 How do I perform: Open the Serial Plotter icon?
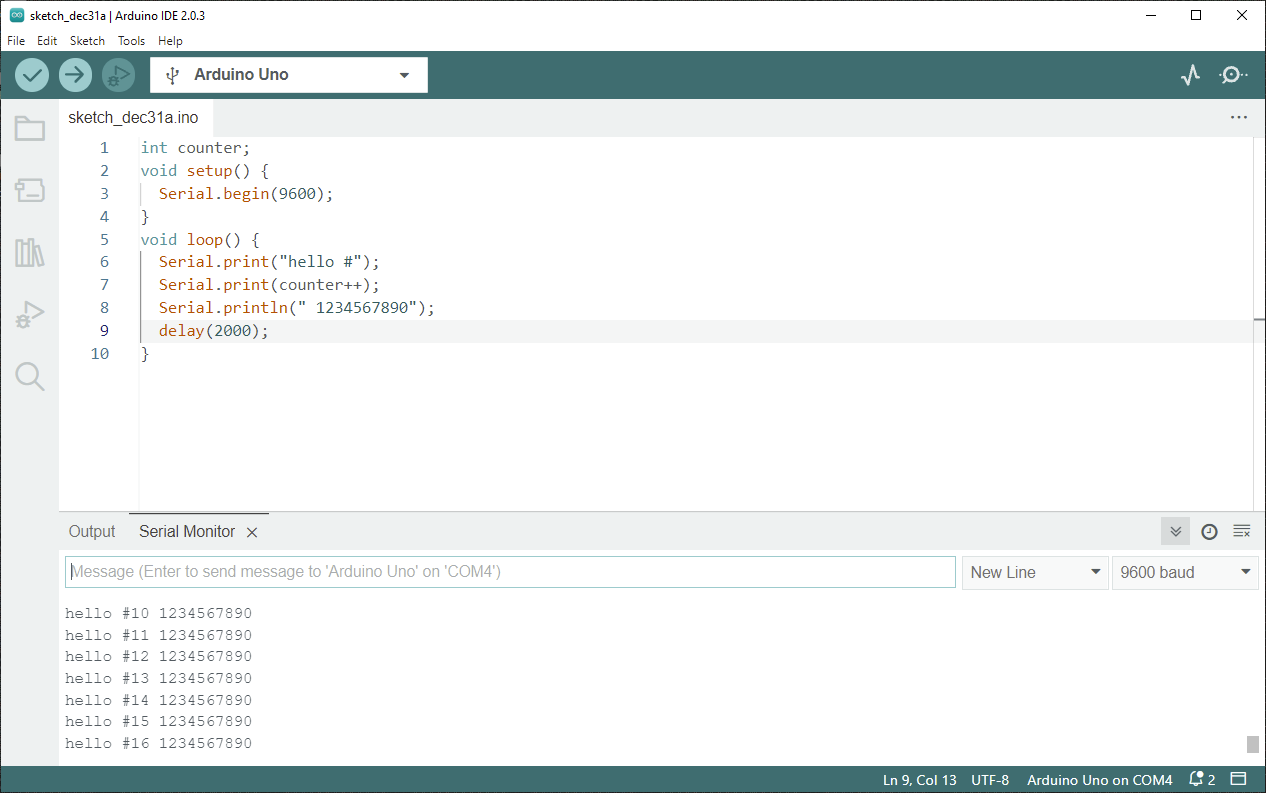tap(1190, 75)
